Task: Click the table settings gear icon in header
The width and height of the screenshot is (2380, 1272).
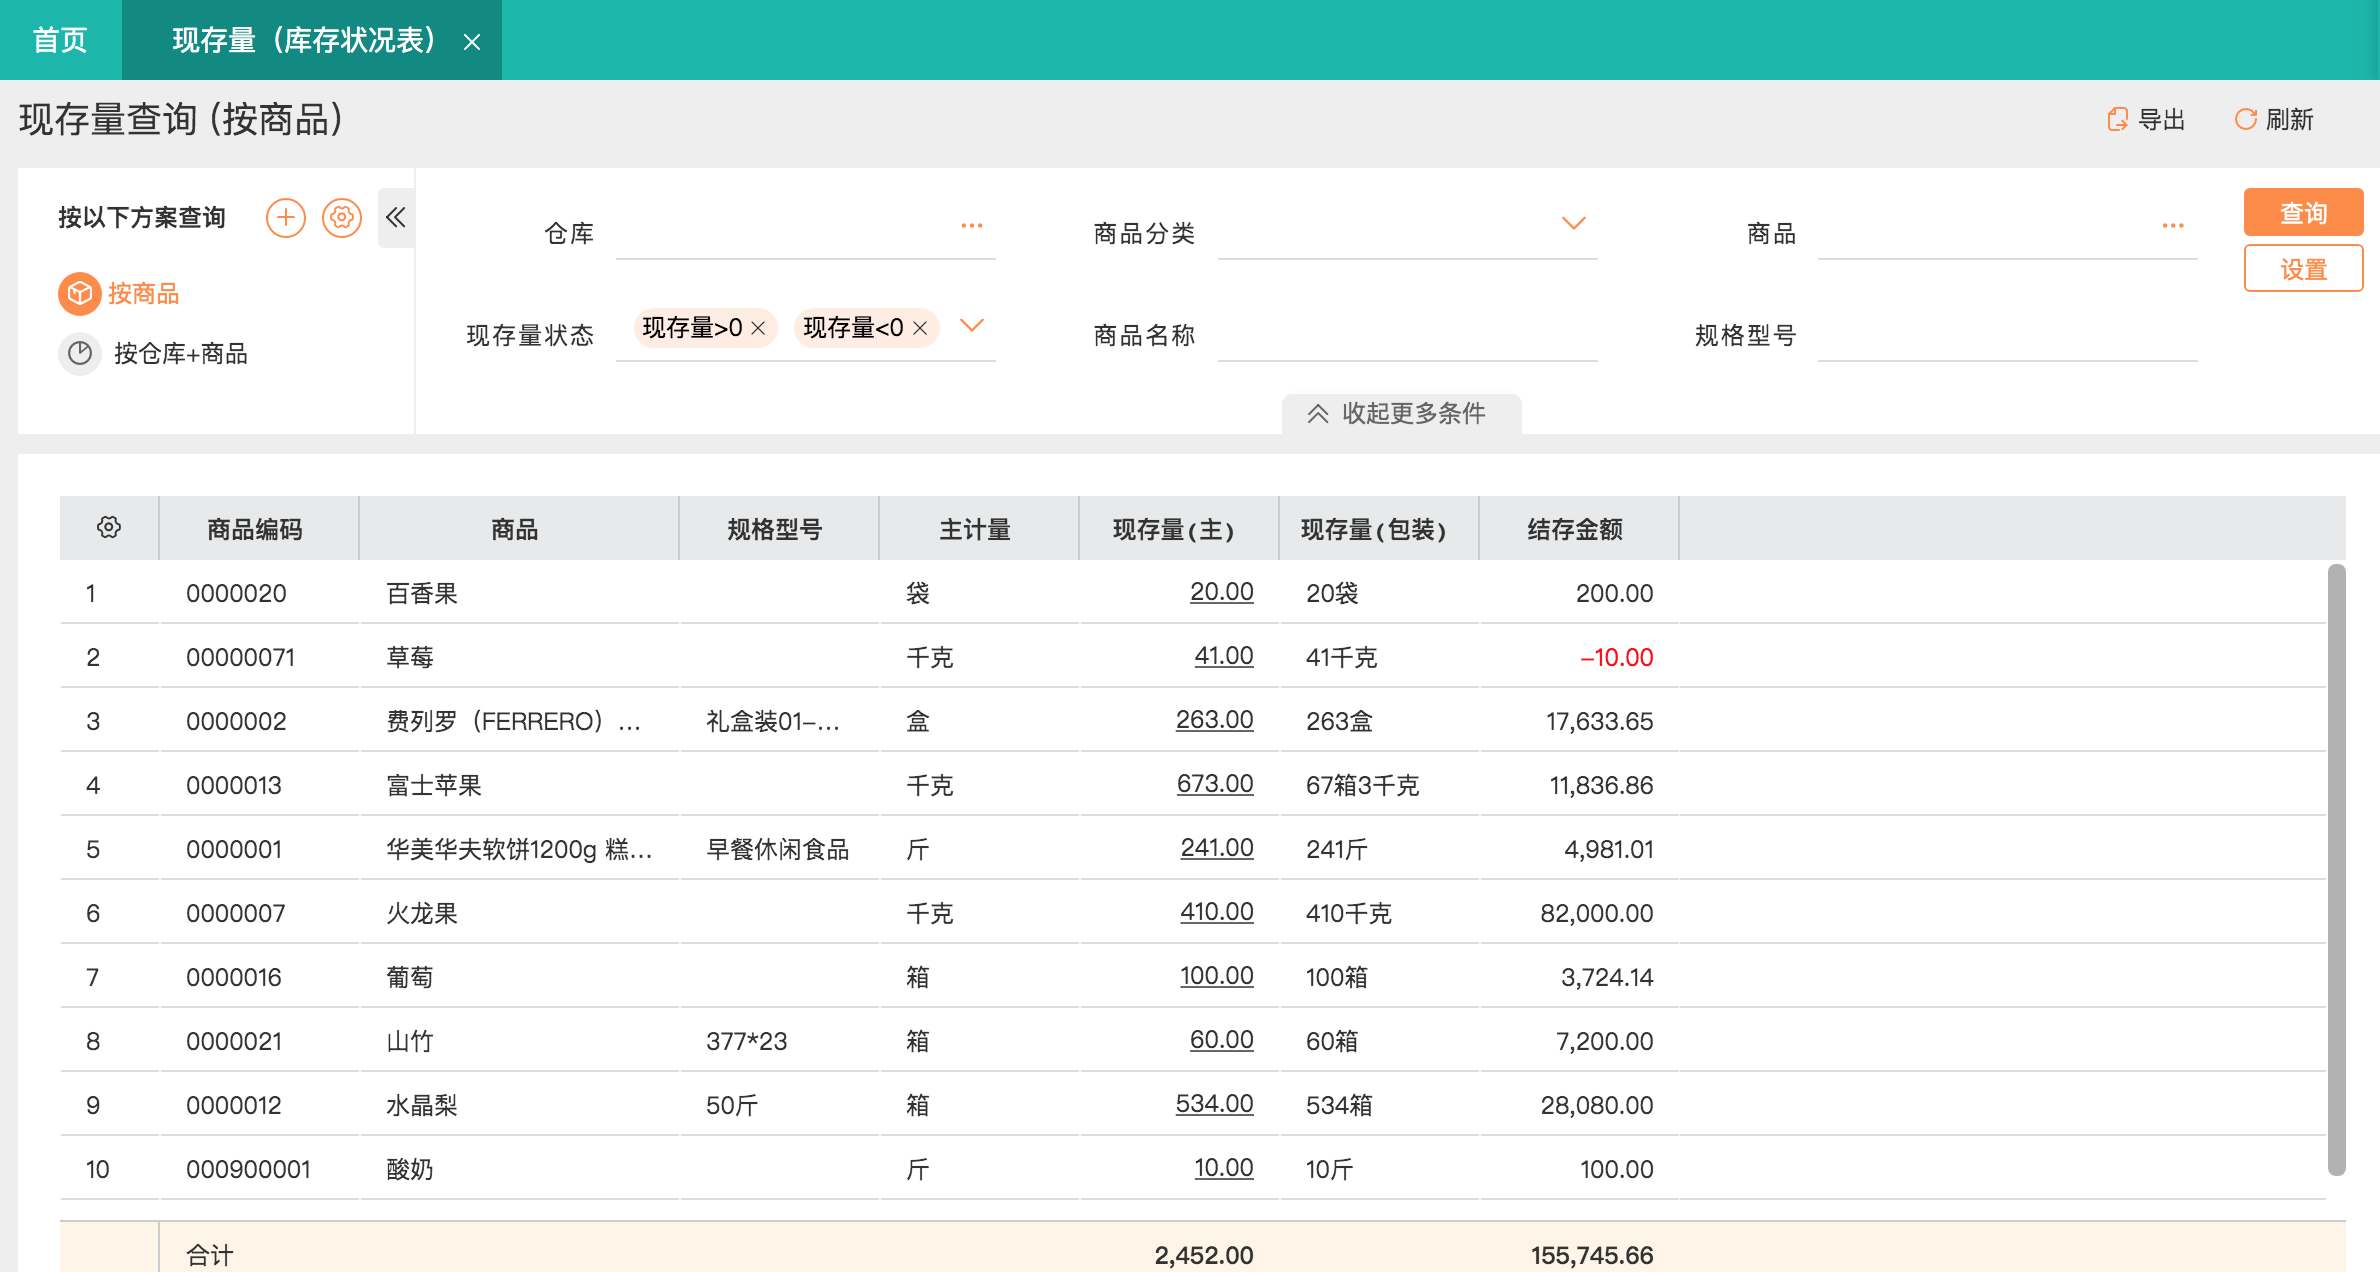Action: tap(109, 527)
